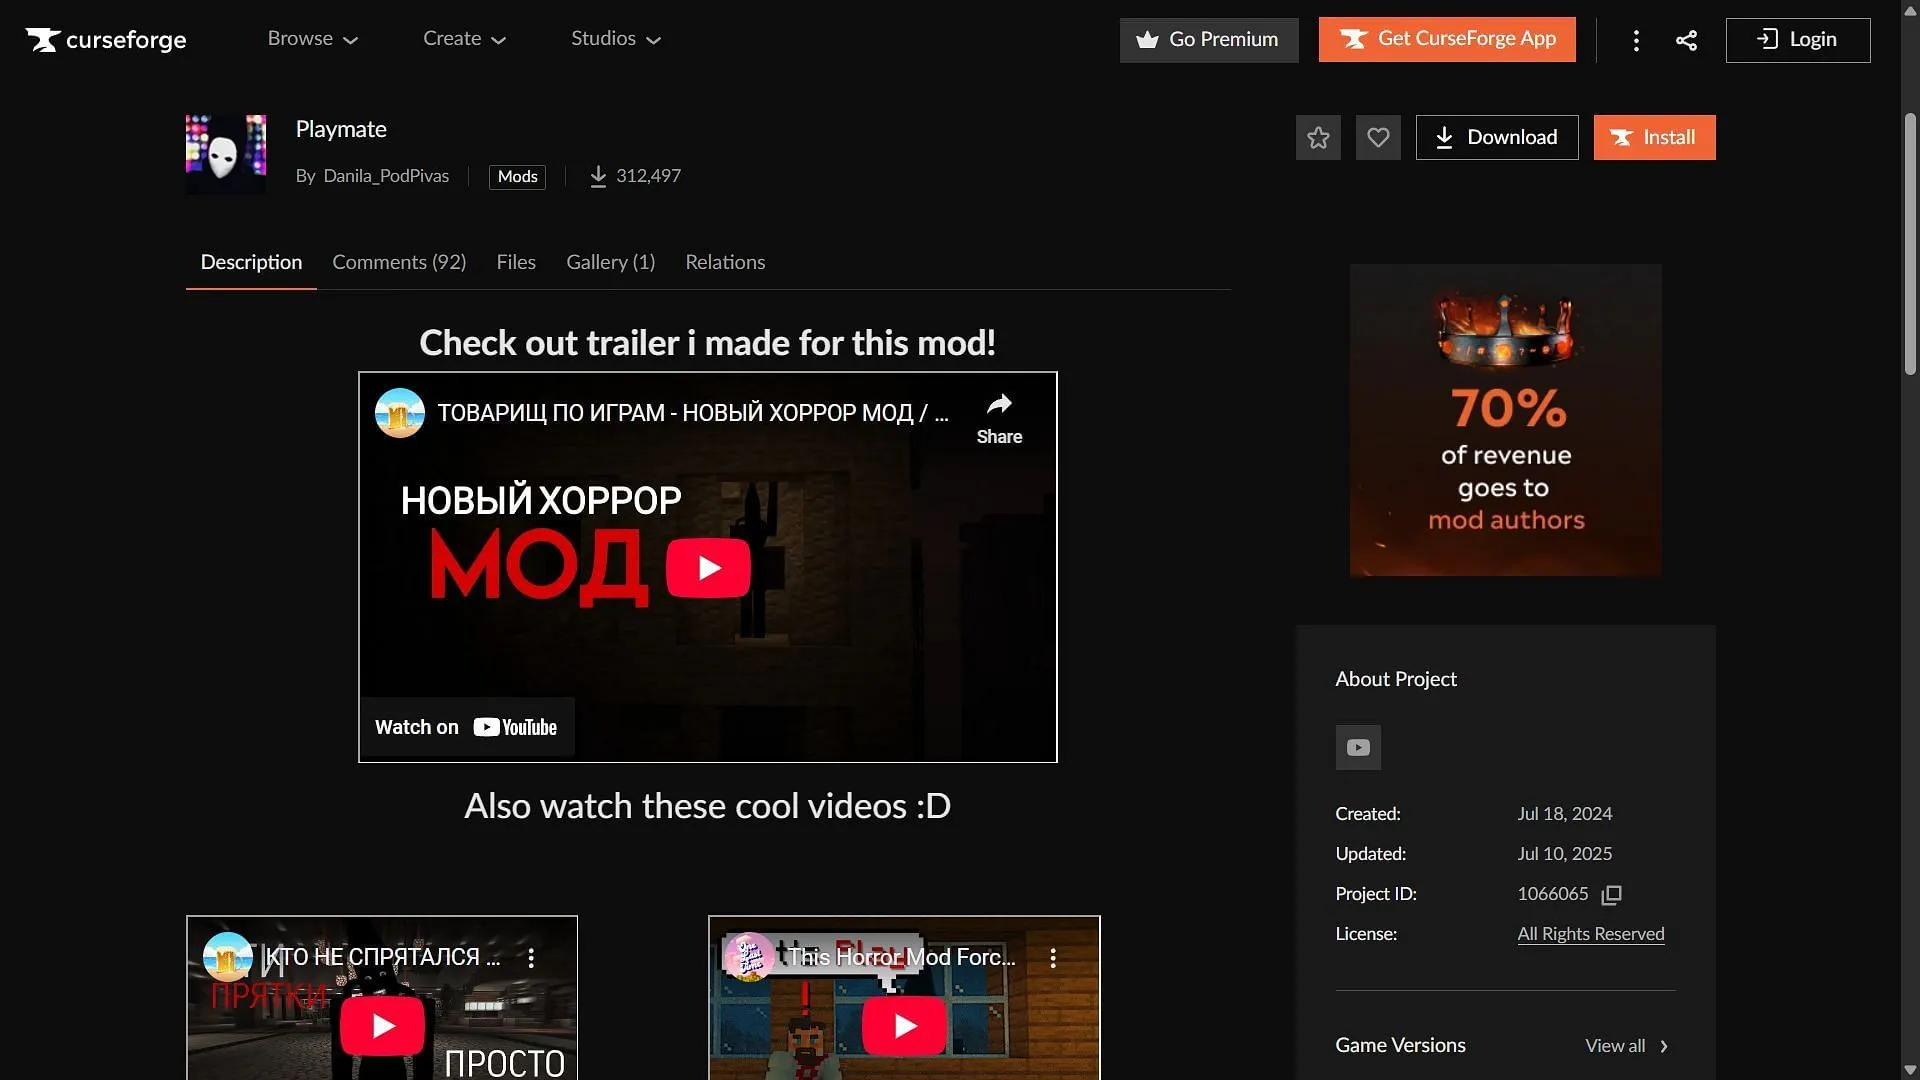Click the page vertical scrollbar thumb

coord(1910,245)
